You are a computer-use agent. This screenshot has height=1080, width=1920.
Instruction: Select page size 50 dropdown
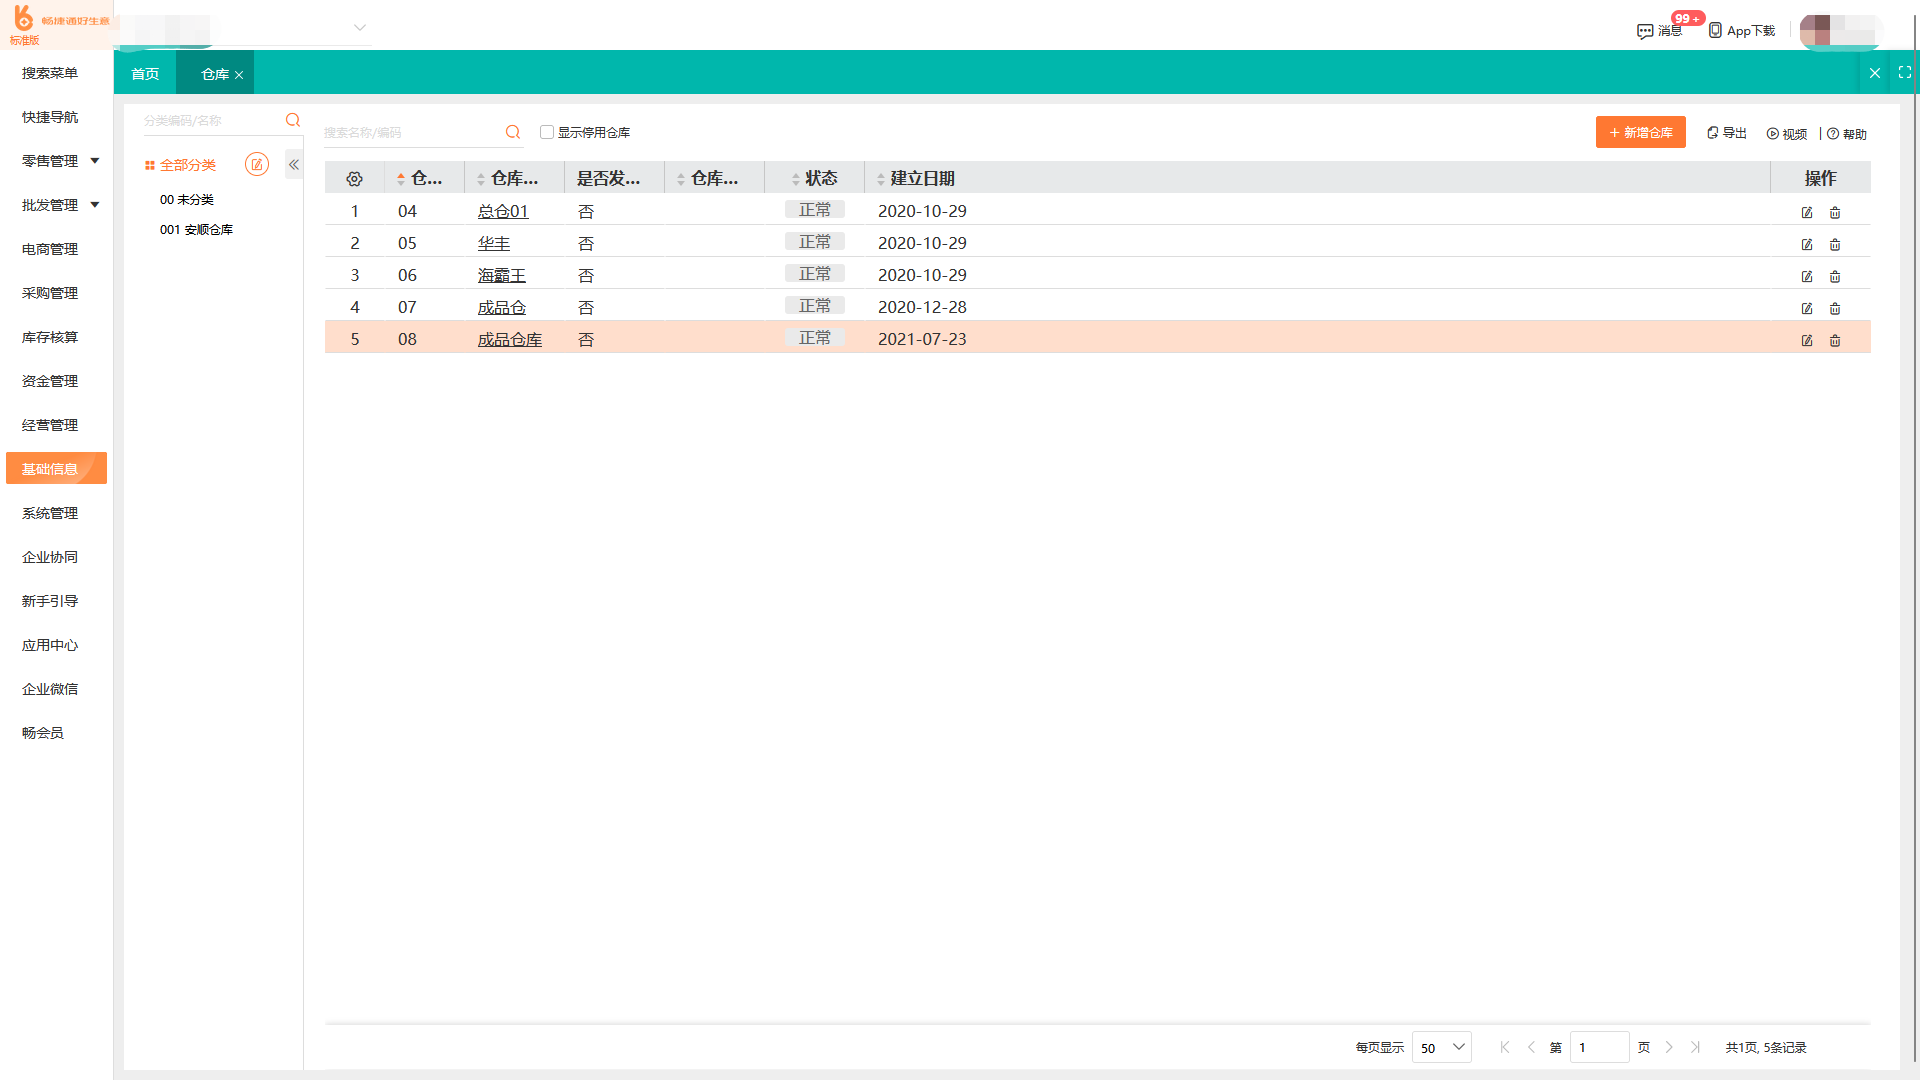pos(1440,1047)
